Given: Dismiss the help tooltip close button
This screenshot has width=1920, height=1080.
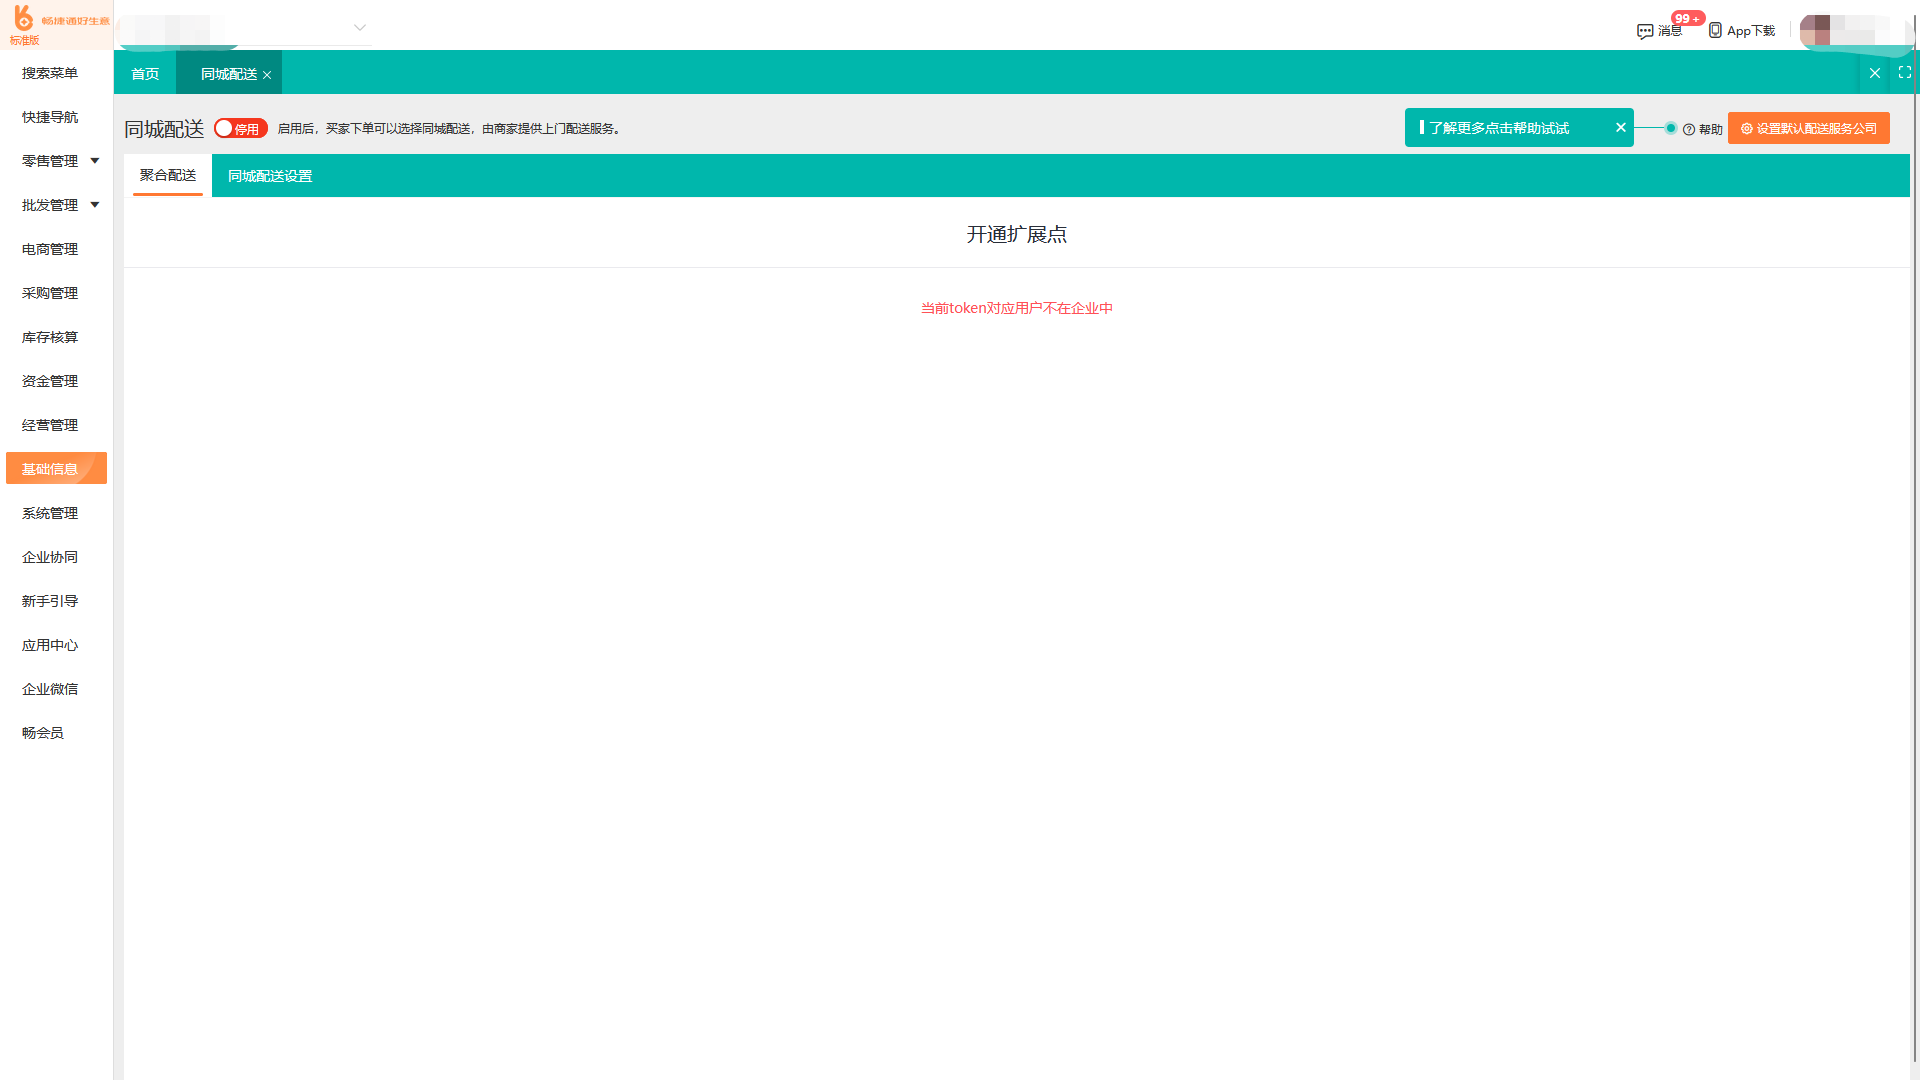Looking at the screenshot, I should pos(1619,128).
